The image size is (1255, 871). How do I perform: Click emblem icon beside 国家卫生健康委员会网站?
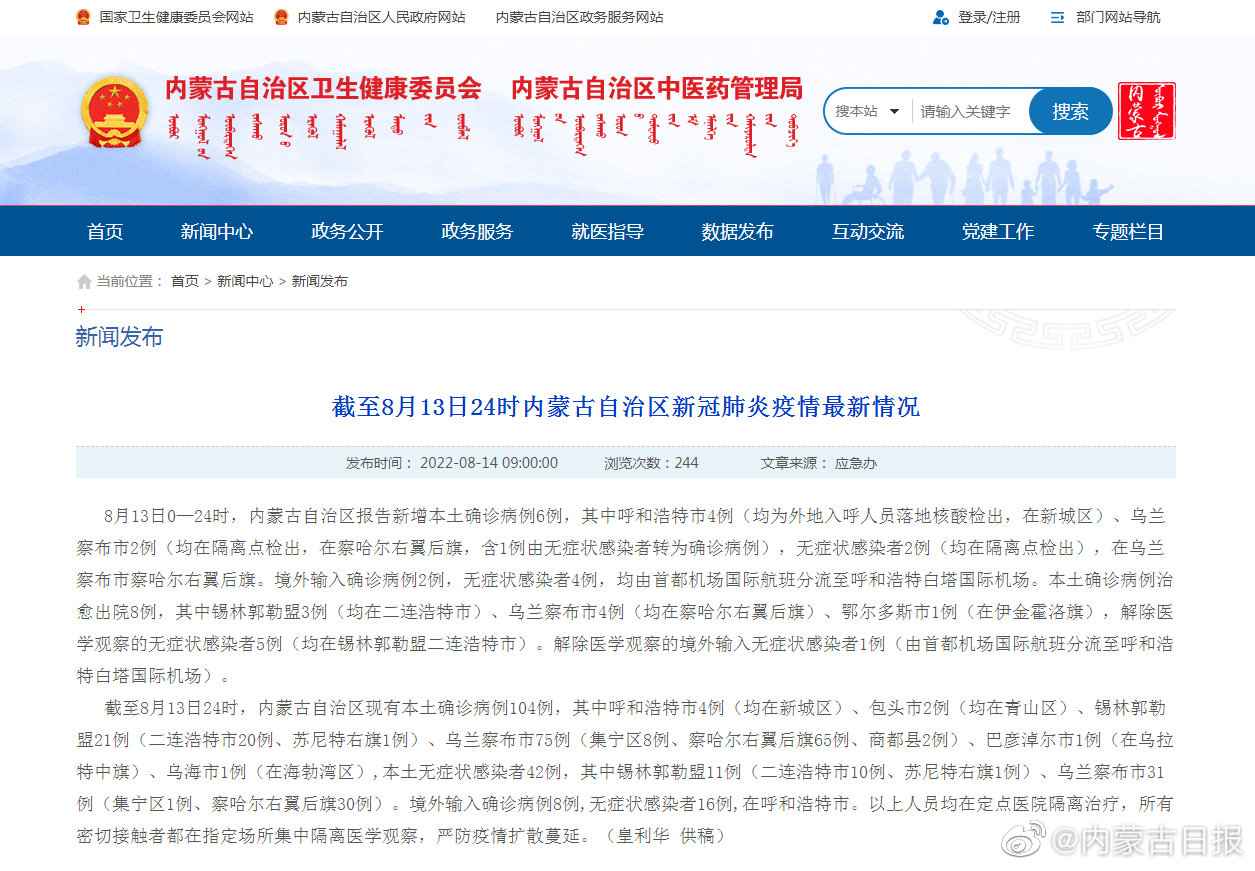[83, 17]
